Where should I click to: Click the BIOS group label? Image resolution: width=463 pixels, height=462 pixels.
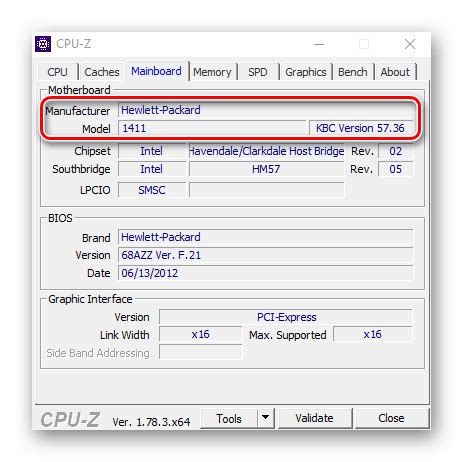pyautogui.click(x=60, y=218)
